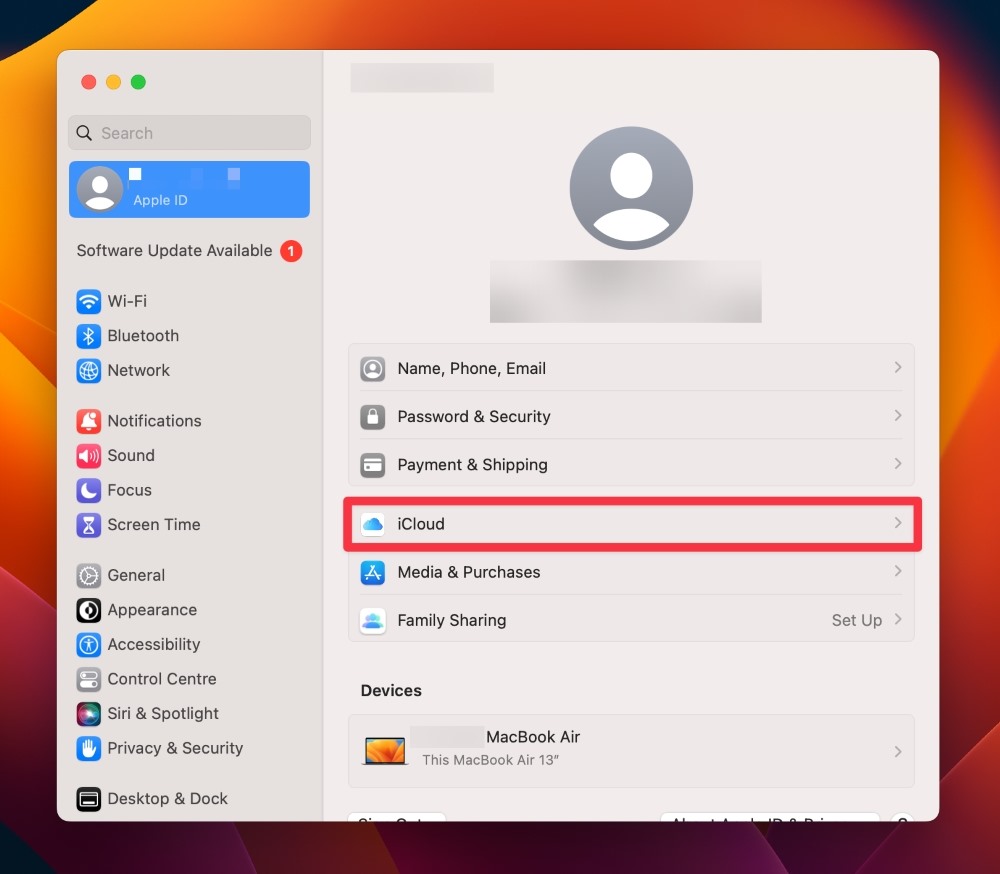Open the Accessibility icon in the sidebar
Screen dimensions: 1000x874
click(89, 644)
